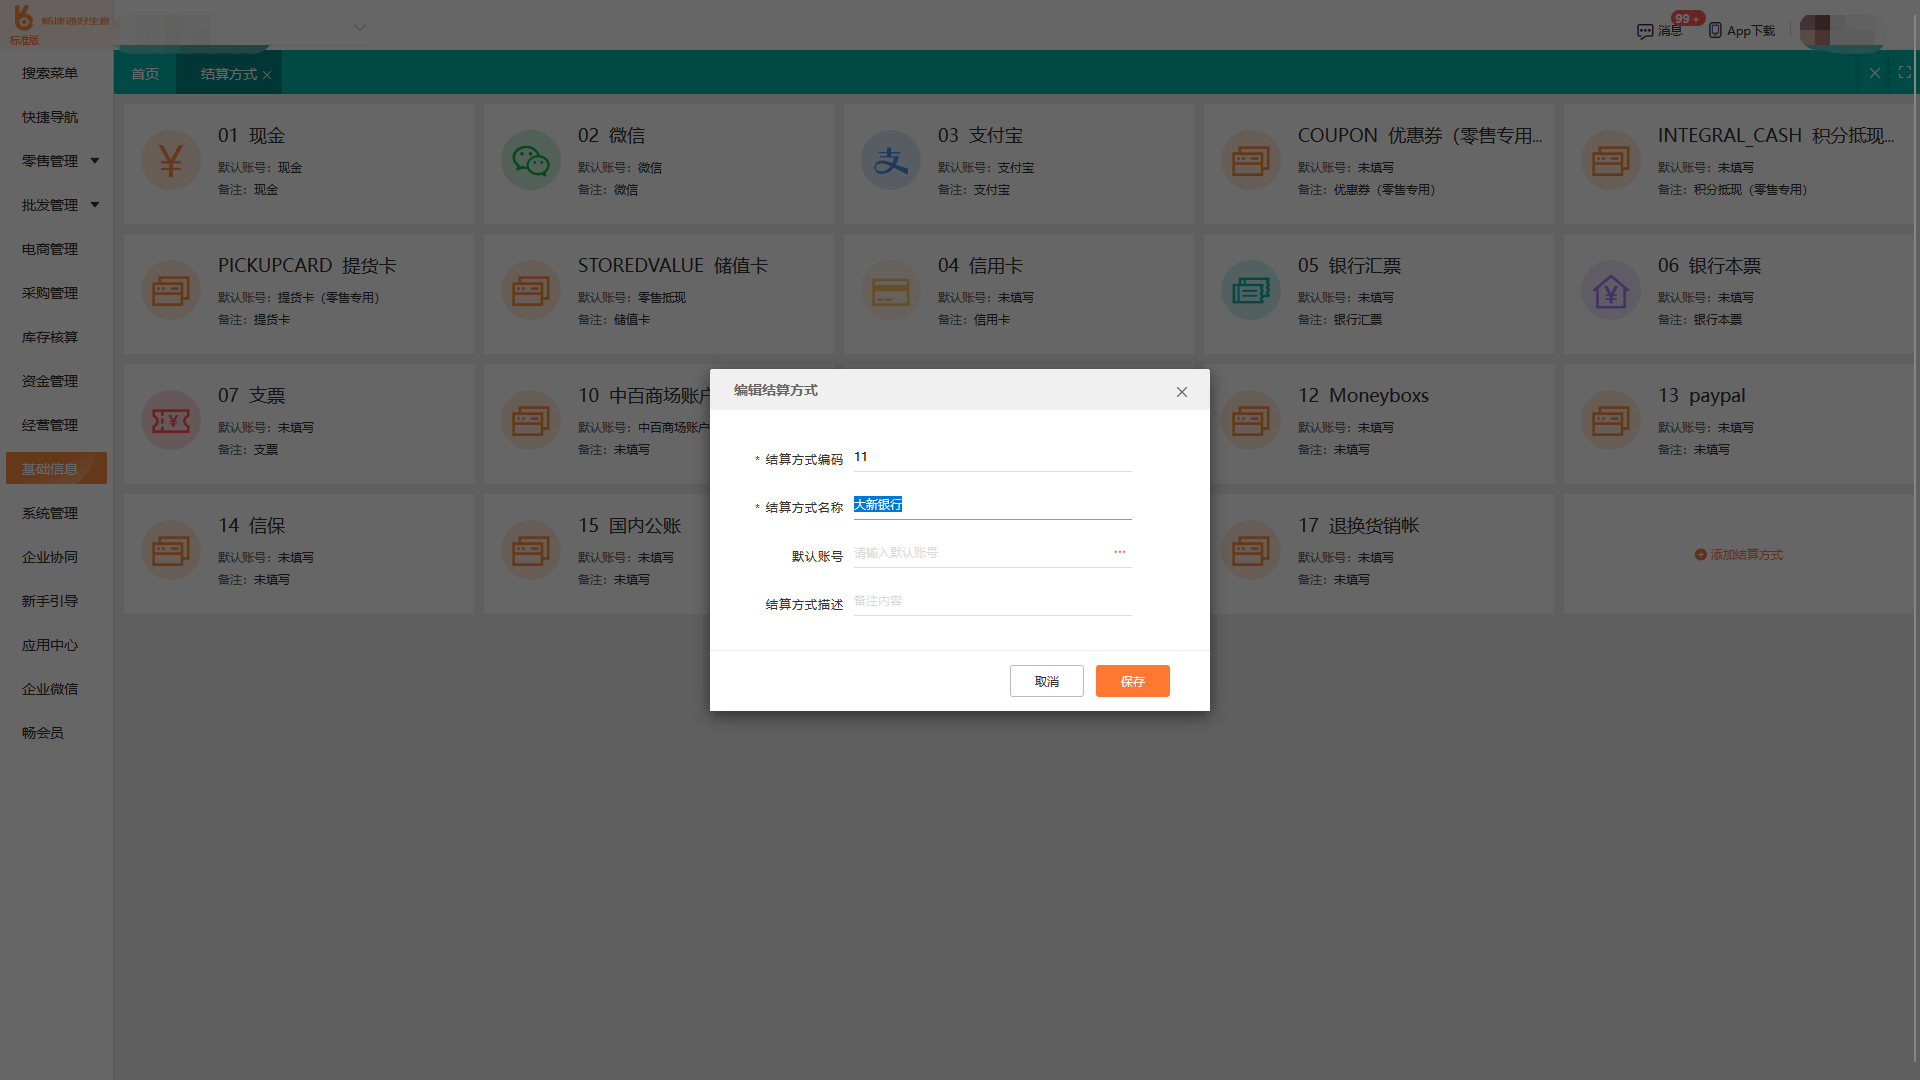Click the 信保 payment method icon
This screenshot has width=1920, height=1080.
(x=171, y=549)
